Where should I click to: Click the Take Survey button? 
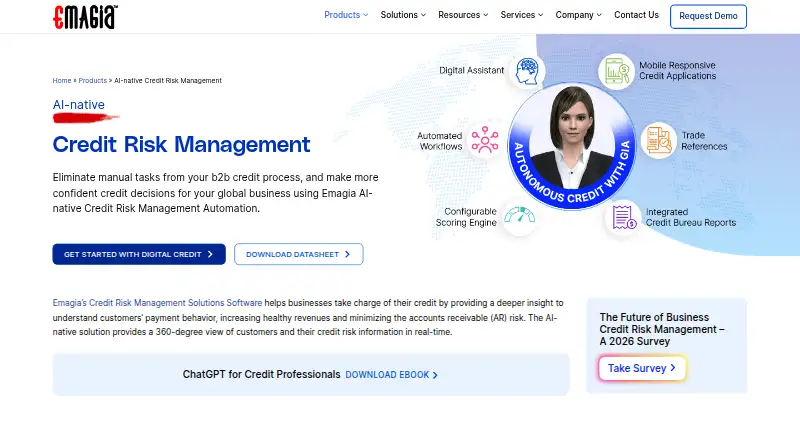point(642,368)
